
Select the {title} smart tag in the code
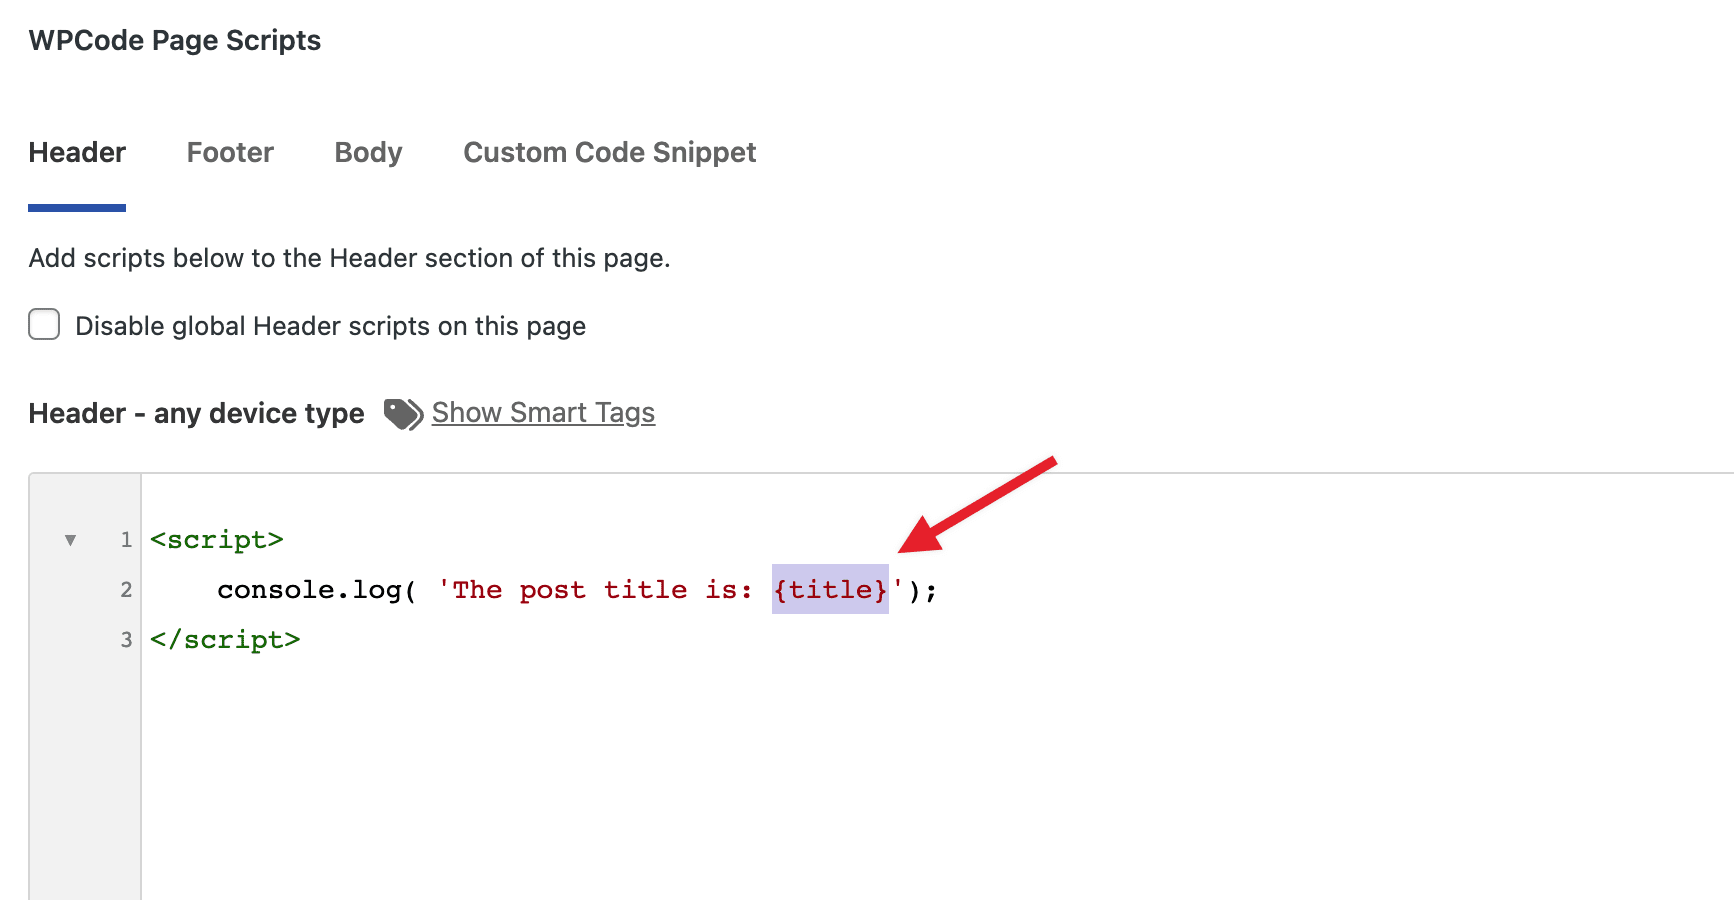(x=828, y=589)
